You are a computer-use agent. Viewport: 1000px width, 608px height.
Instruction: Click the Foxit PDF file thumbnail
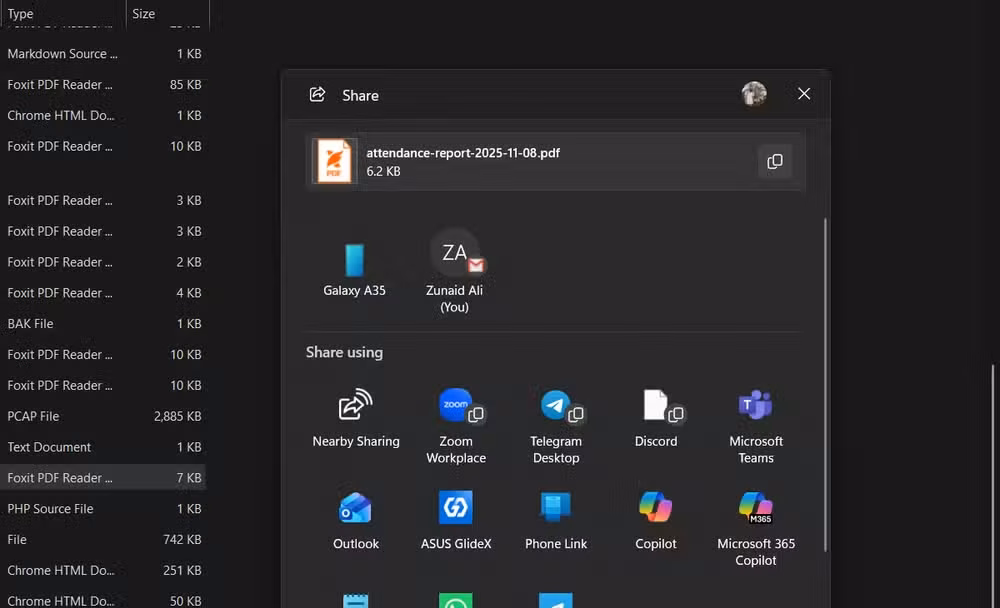(x=334, y=161)
